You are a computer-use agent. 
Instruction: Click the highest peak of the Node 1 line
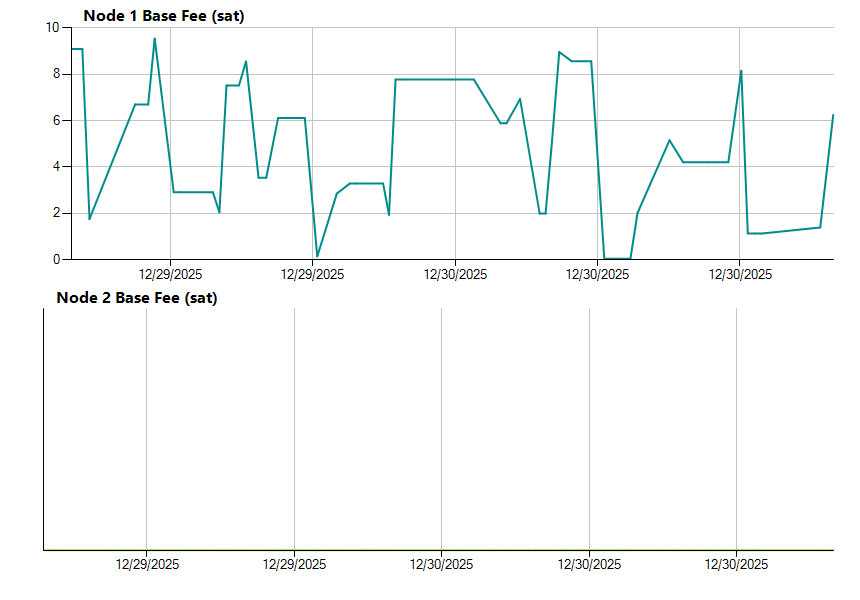154,39
